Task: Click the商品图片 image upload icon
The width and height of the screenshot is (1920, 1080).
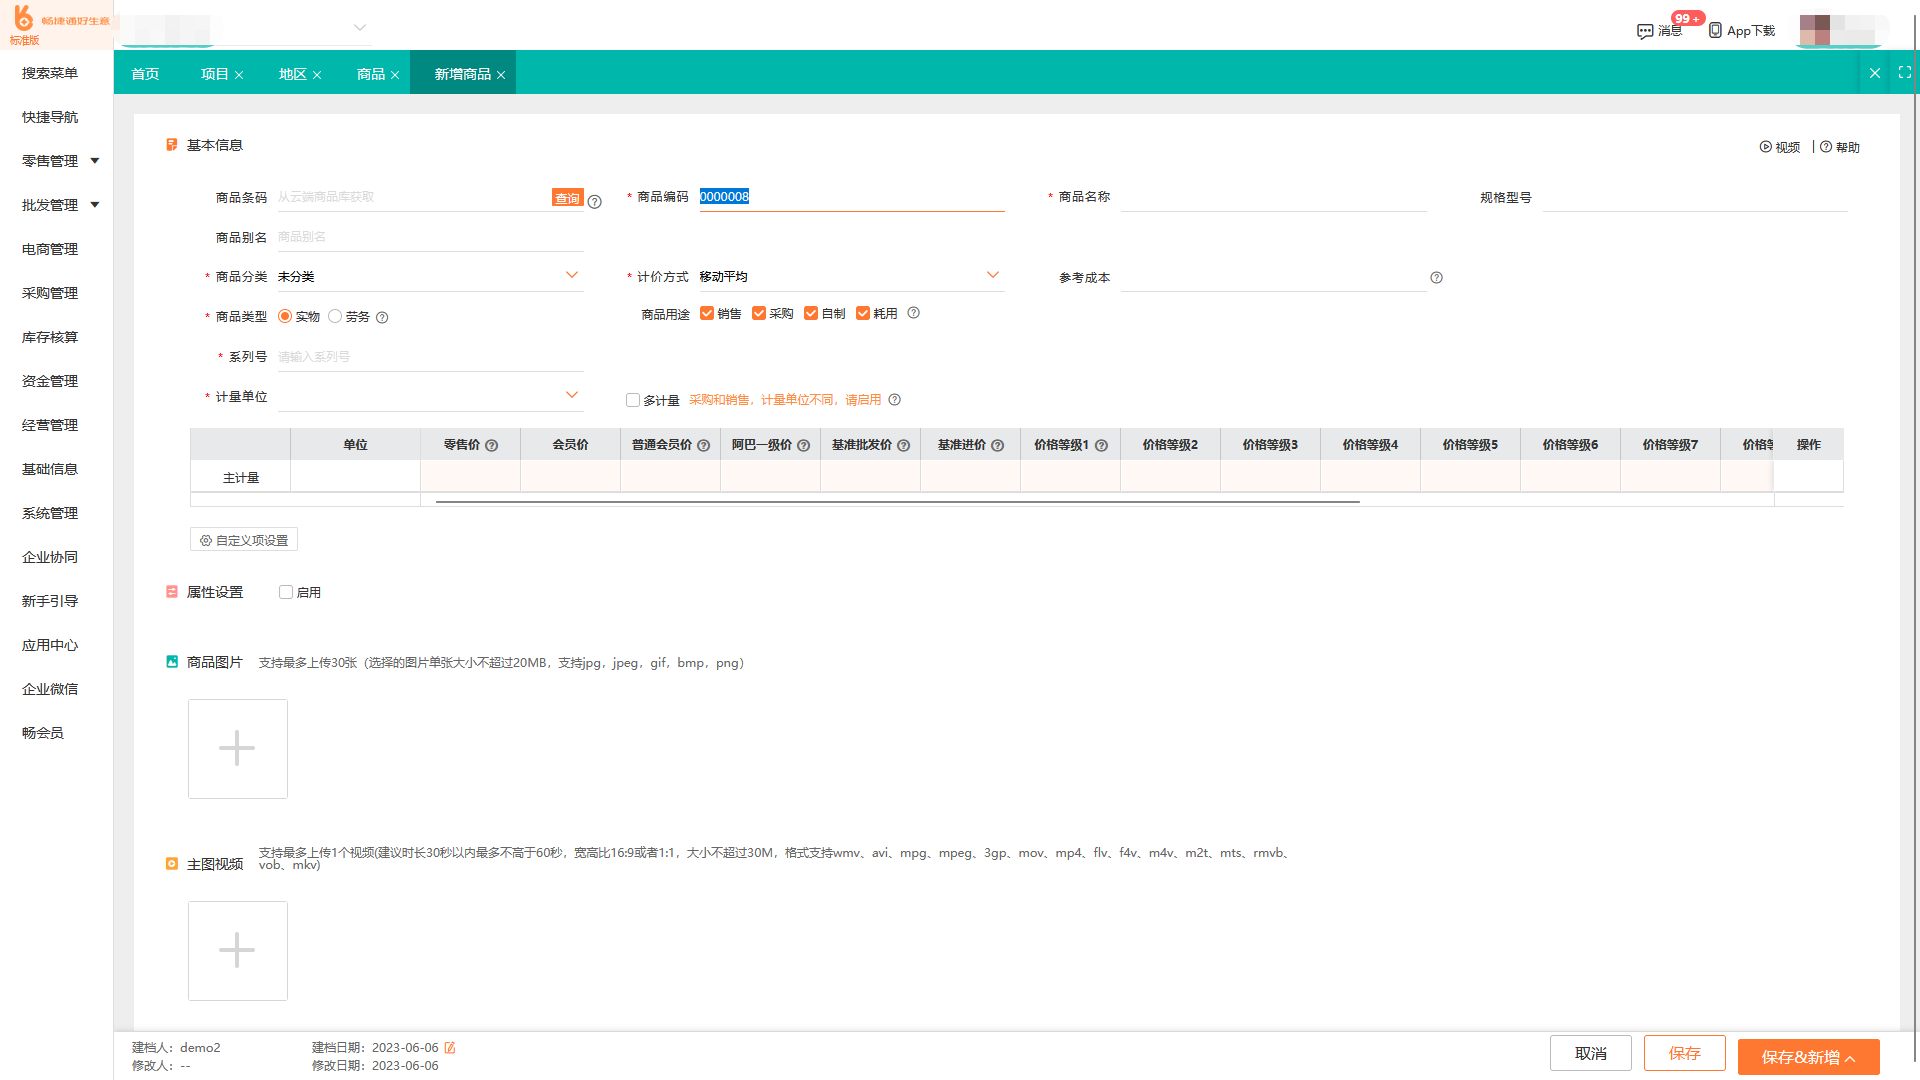Action: [239, 748]
